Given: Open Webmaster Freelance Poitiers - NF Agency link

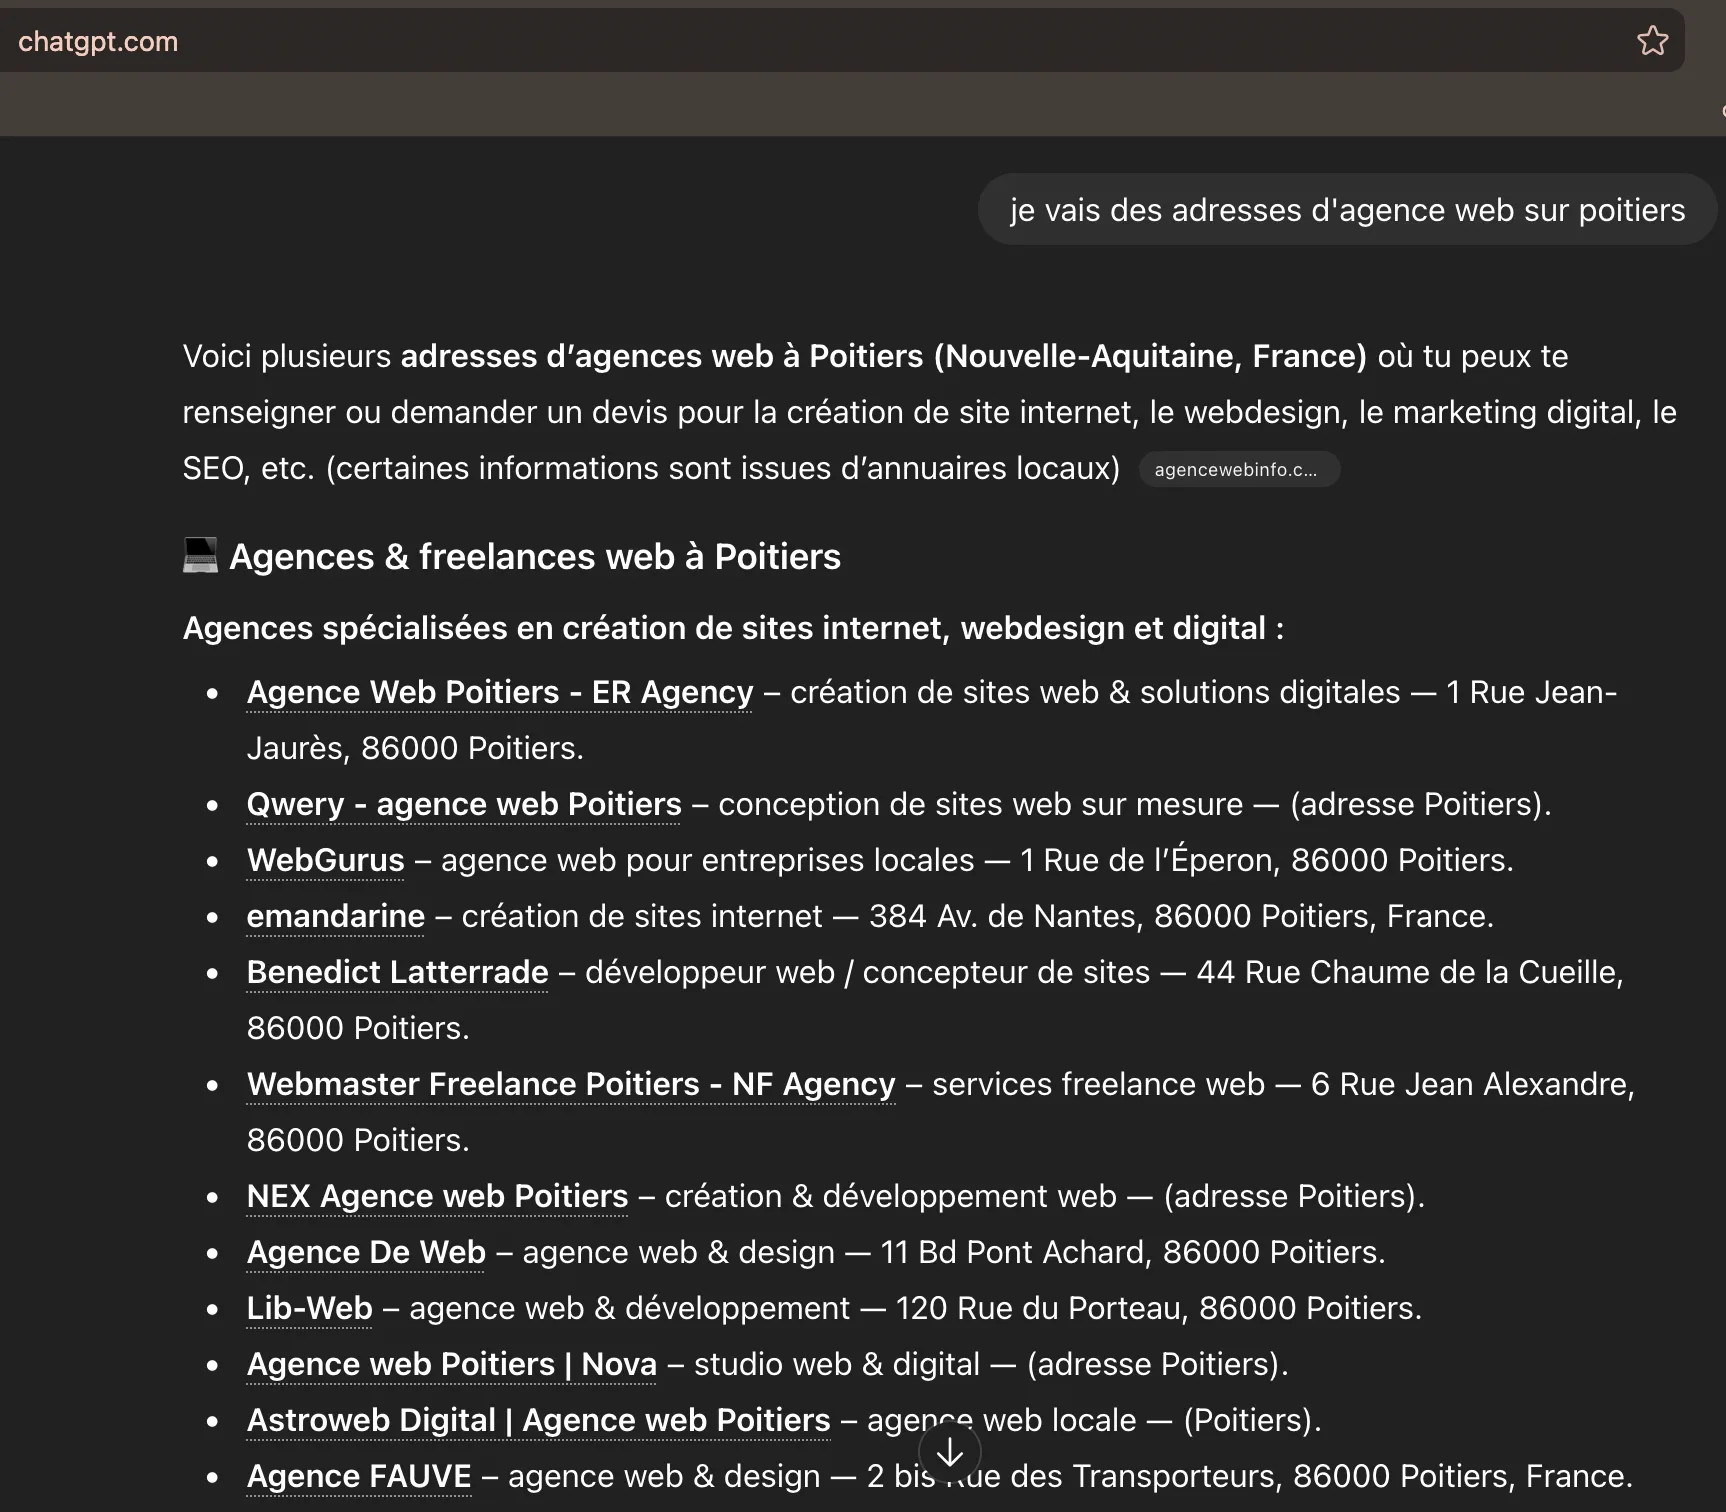Looking at the screenshot, I should (570, 1084).
